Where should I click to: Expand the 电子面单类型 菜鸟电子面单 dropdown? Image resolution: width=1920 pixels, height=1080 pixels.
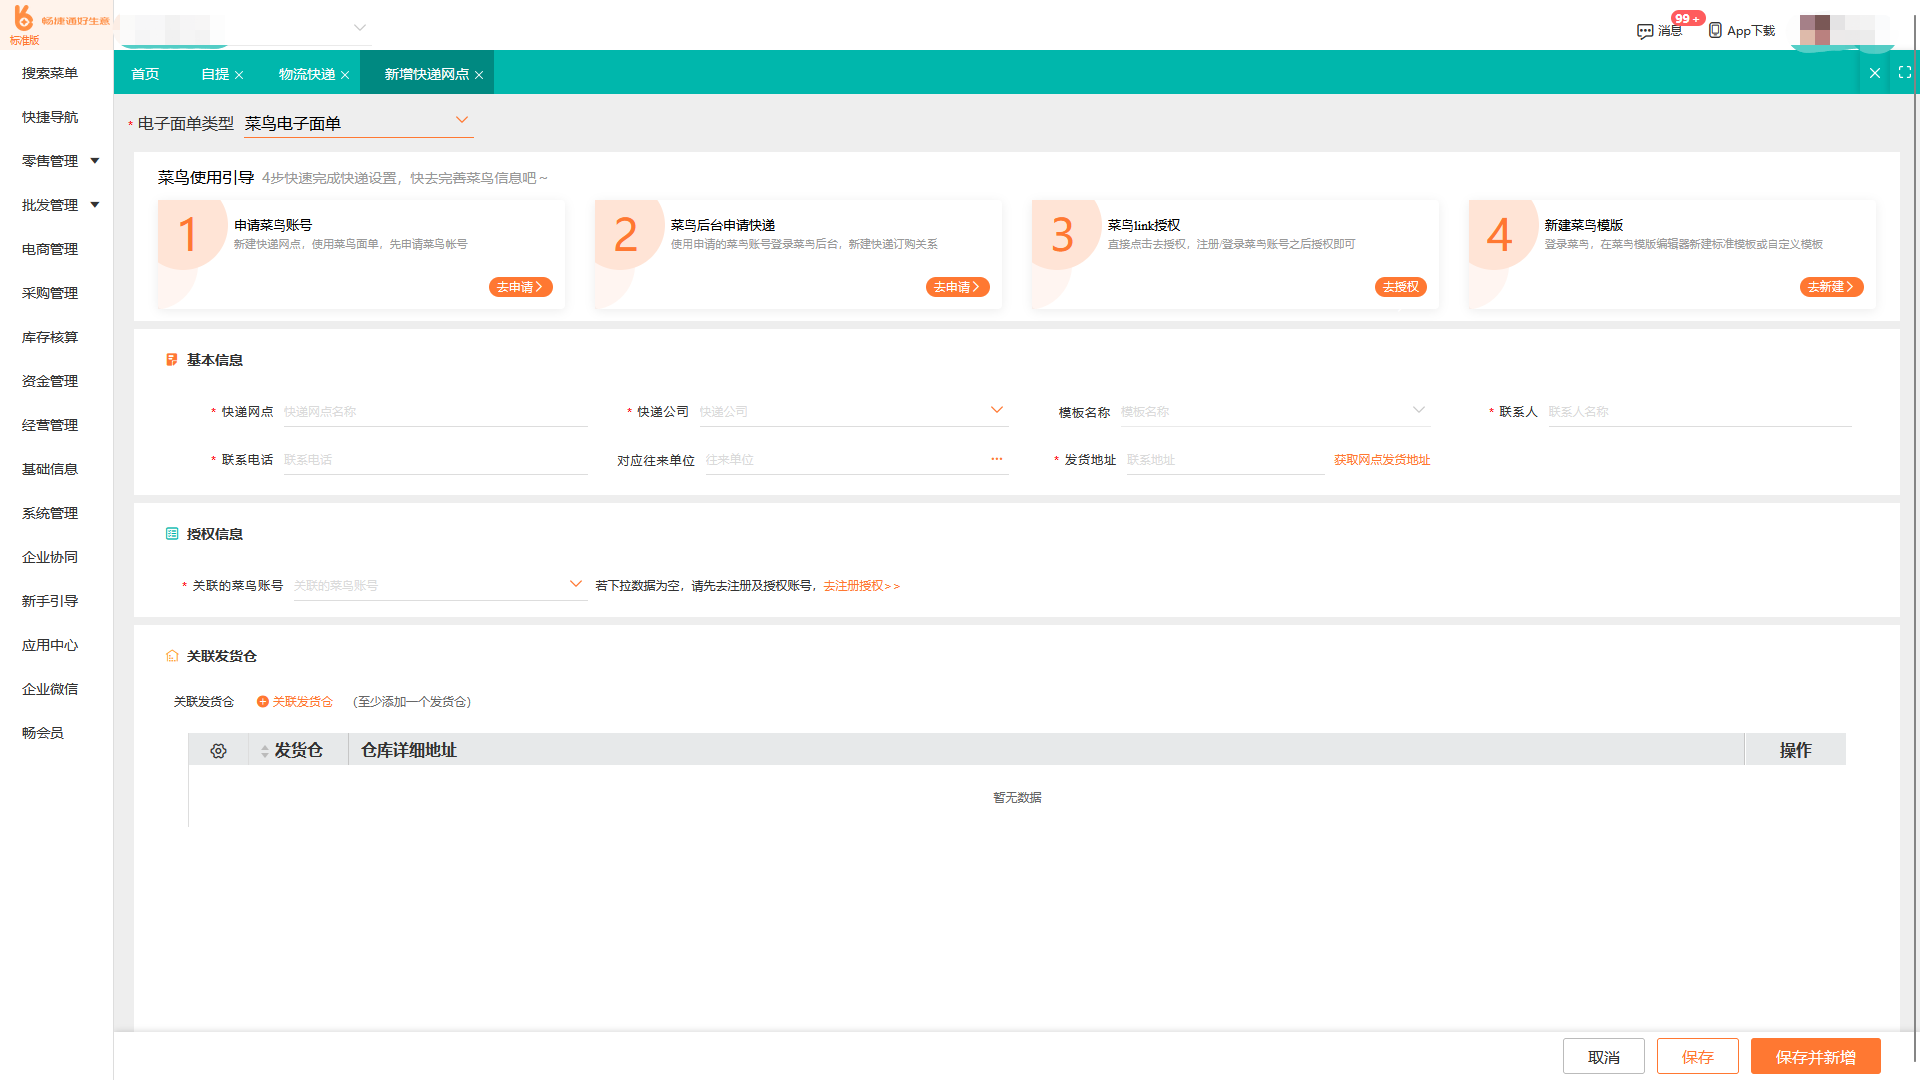(463, 121)
